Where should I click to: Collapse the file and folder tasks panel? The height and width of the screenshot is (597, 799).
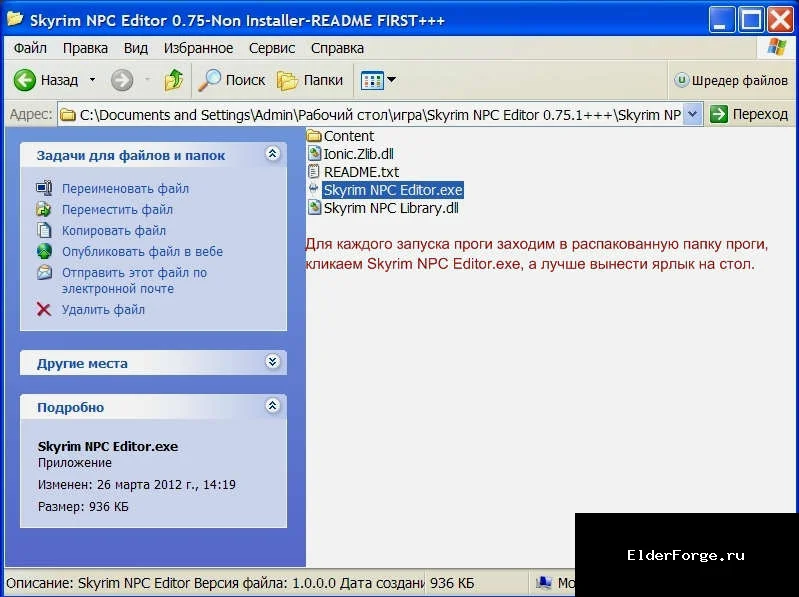click(x=272, y=154)
